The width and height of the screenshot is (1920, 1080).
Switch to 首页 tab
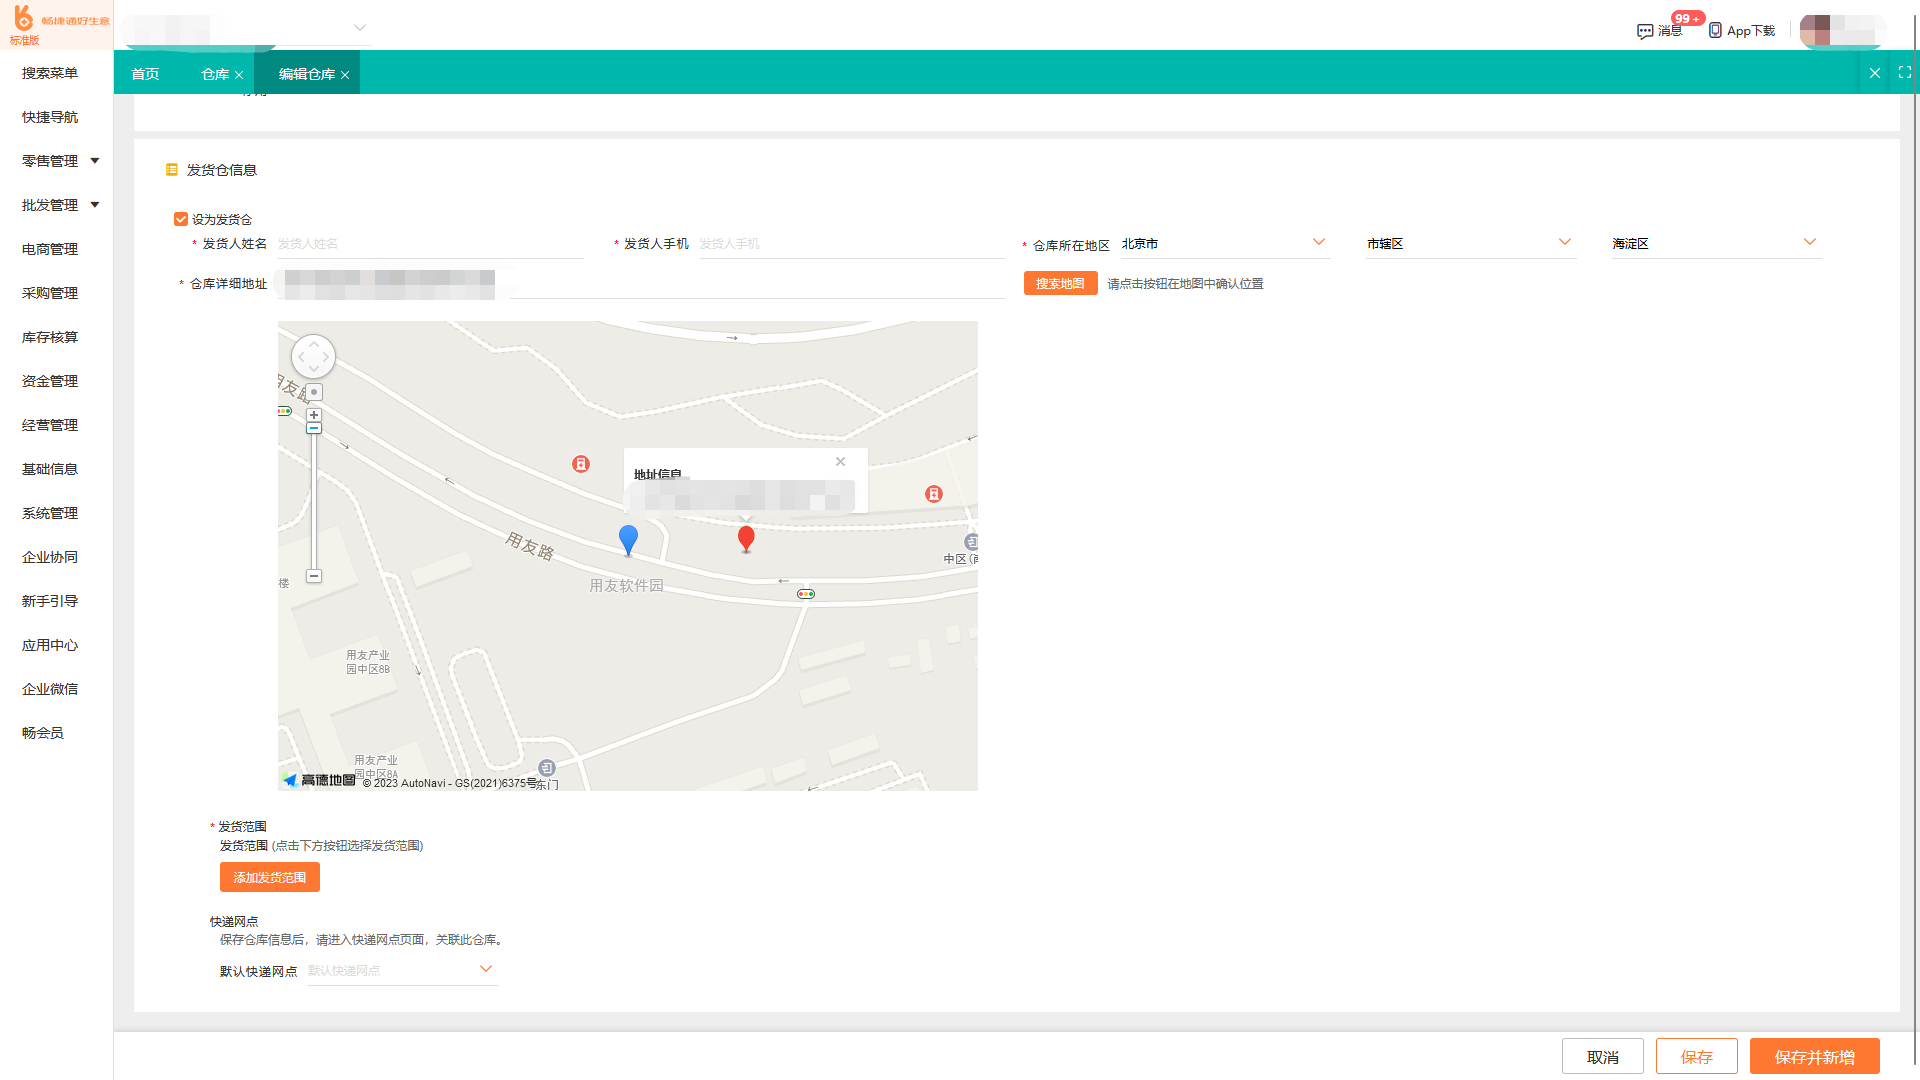[x=144, y=74]
